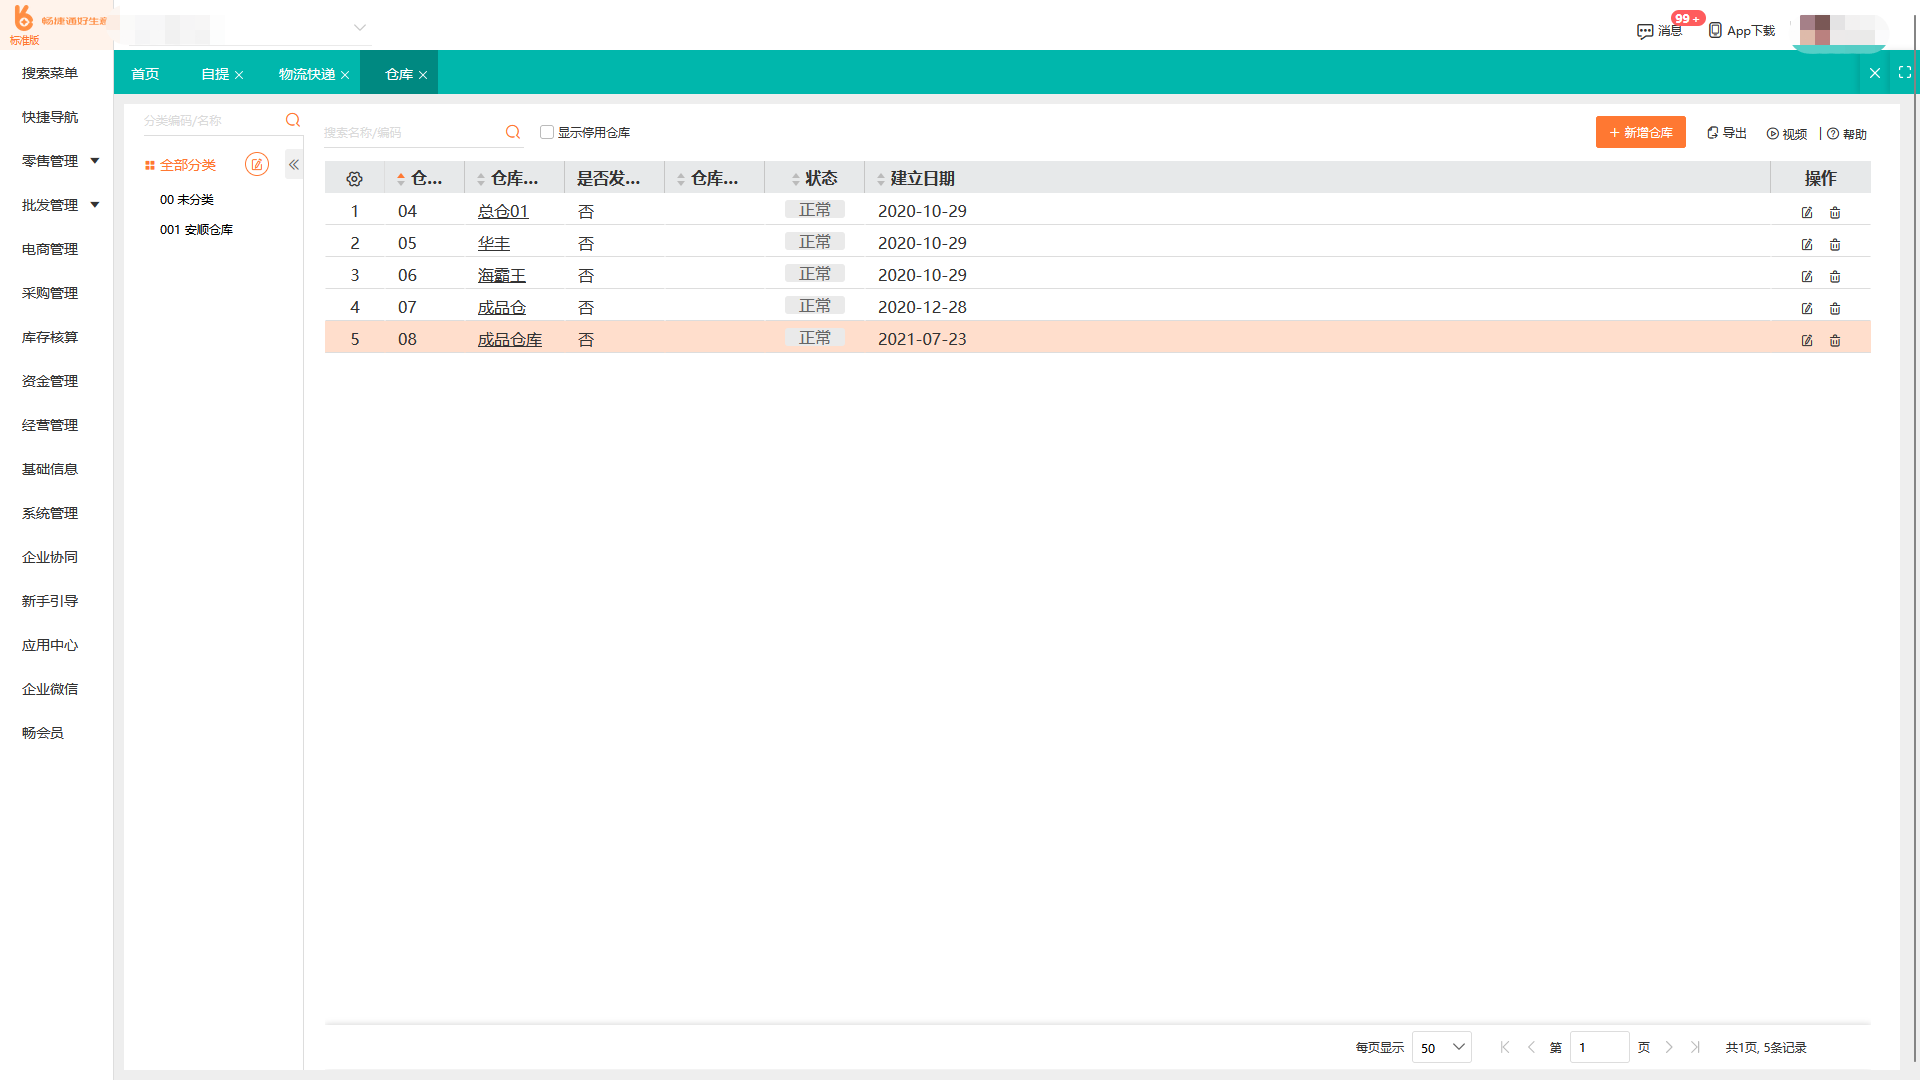Click 新增仓库 button
Screen dimensions: 1920x1080
pos(1639,131)
